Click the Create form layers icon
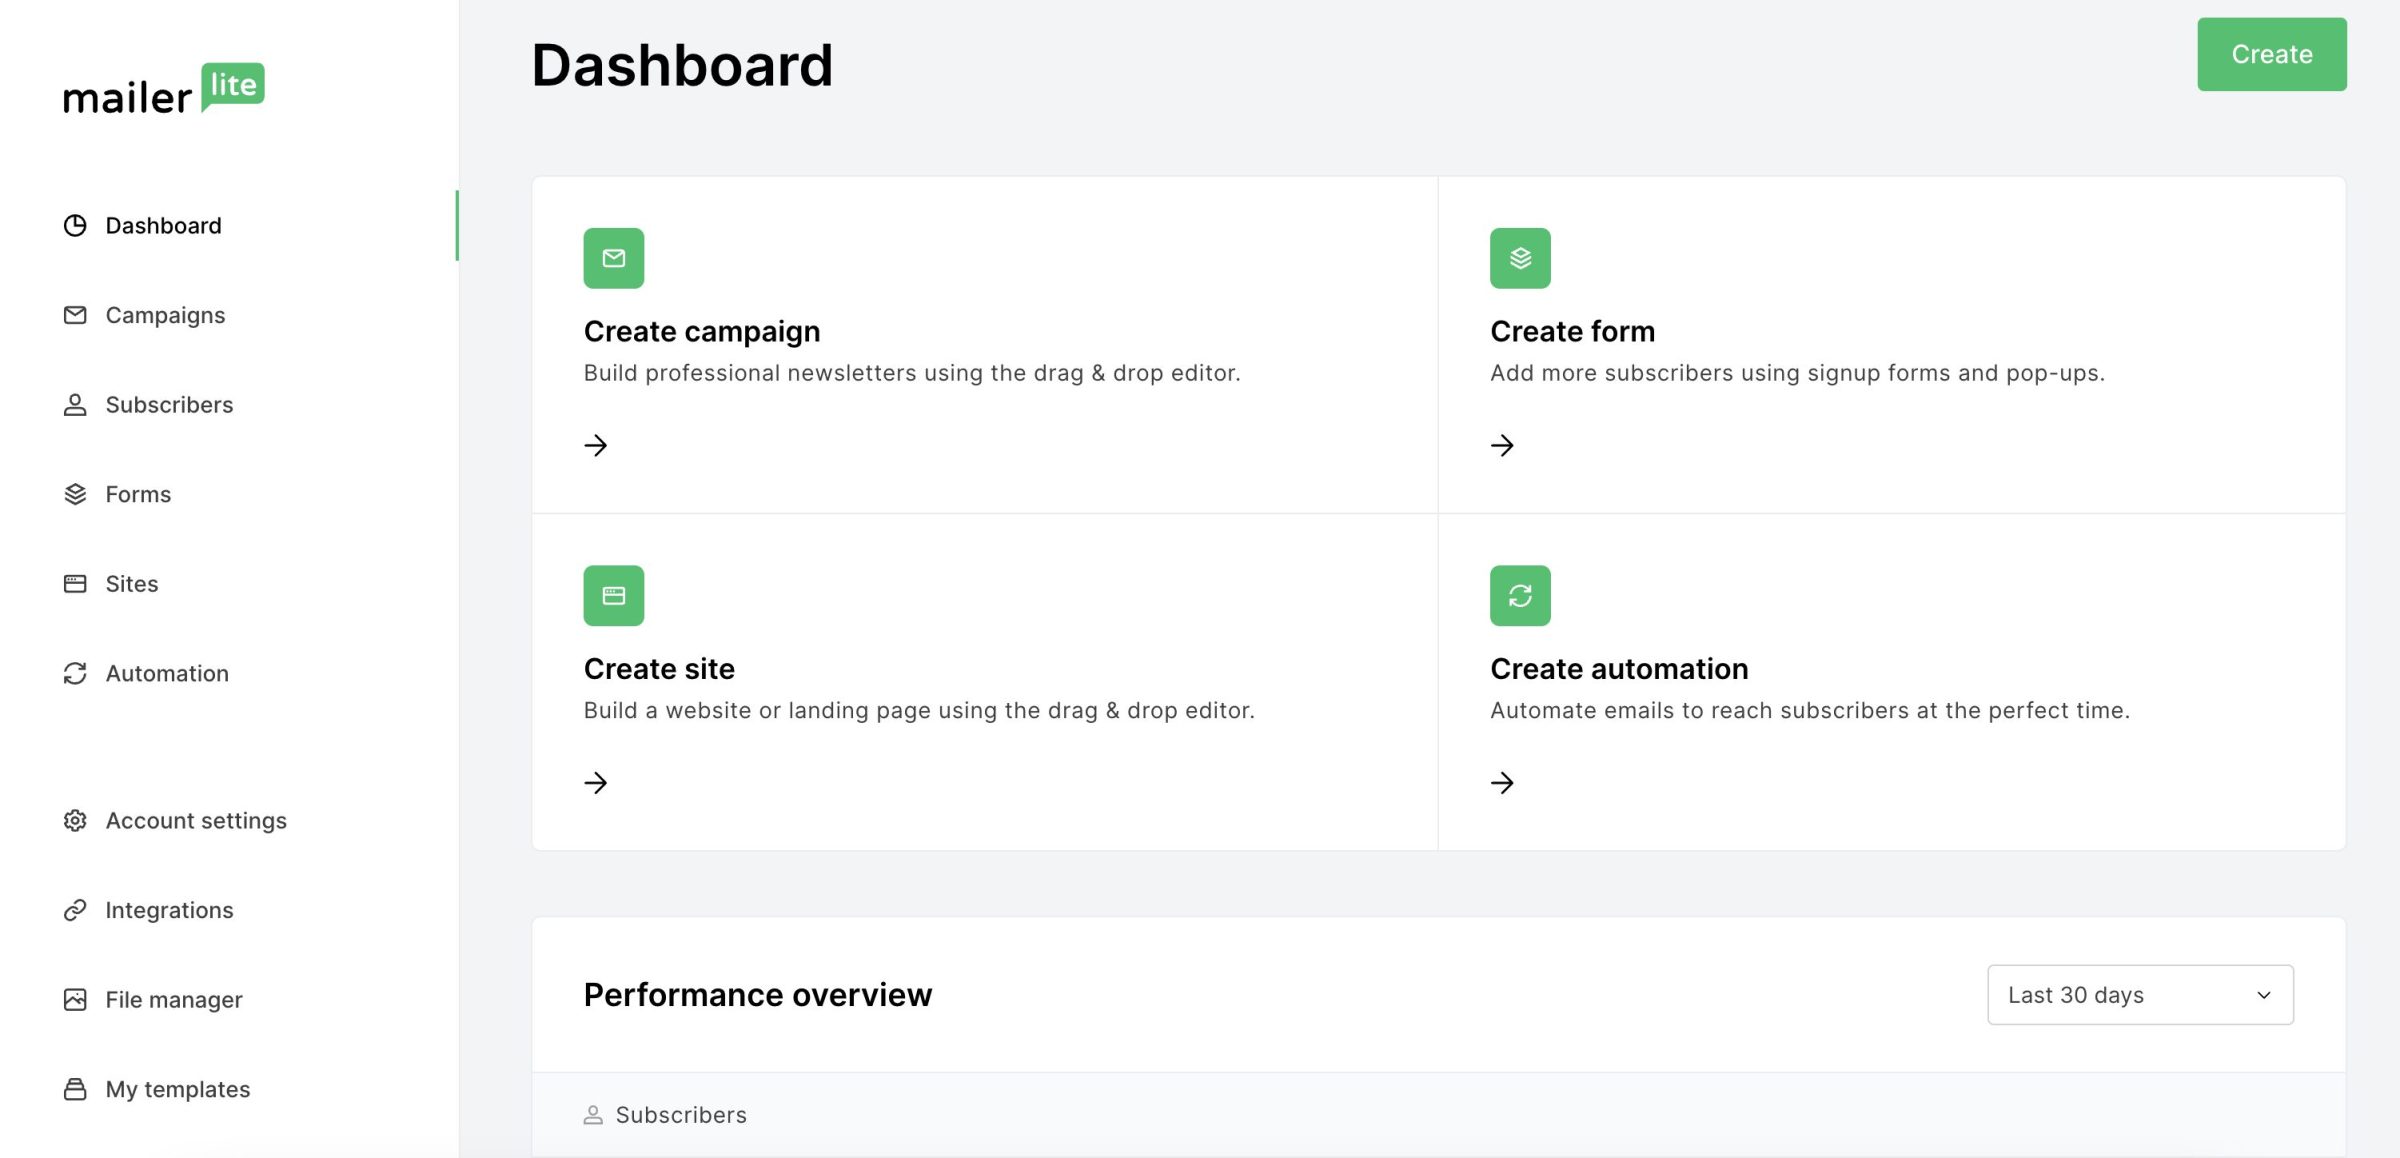Image resolution: width=2400 pixels, height=1158 pixels. [1521, 257]
